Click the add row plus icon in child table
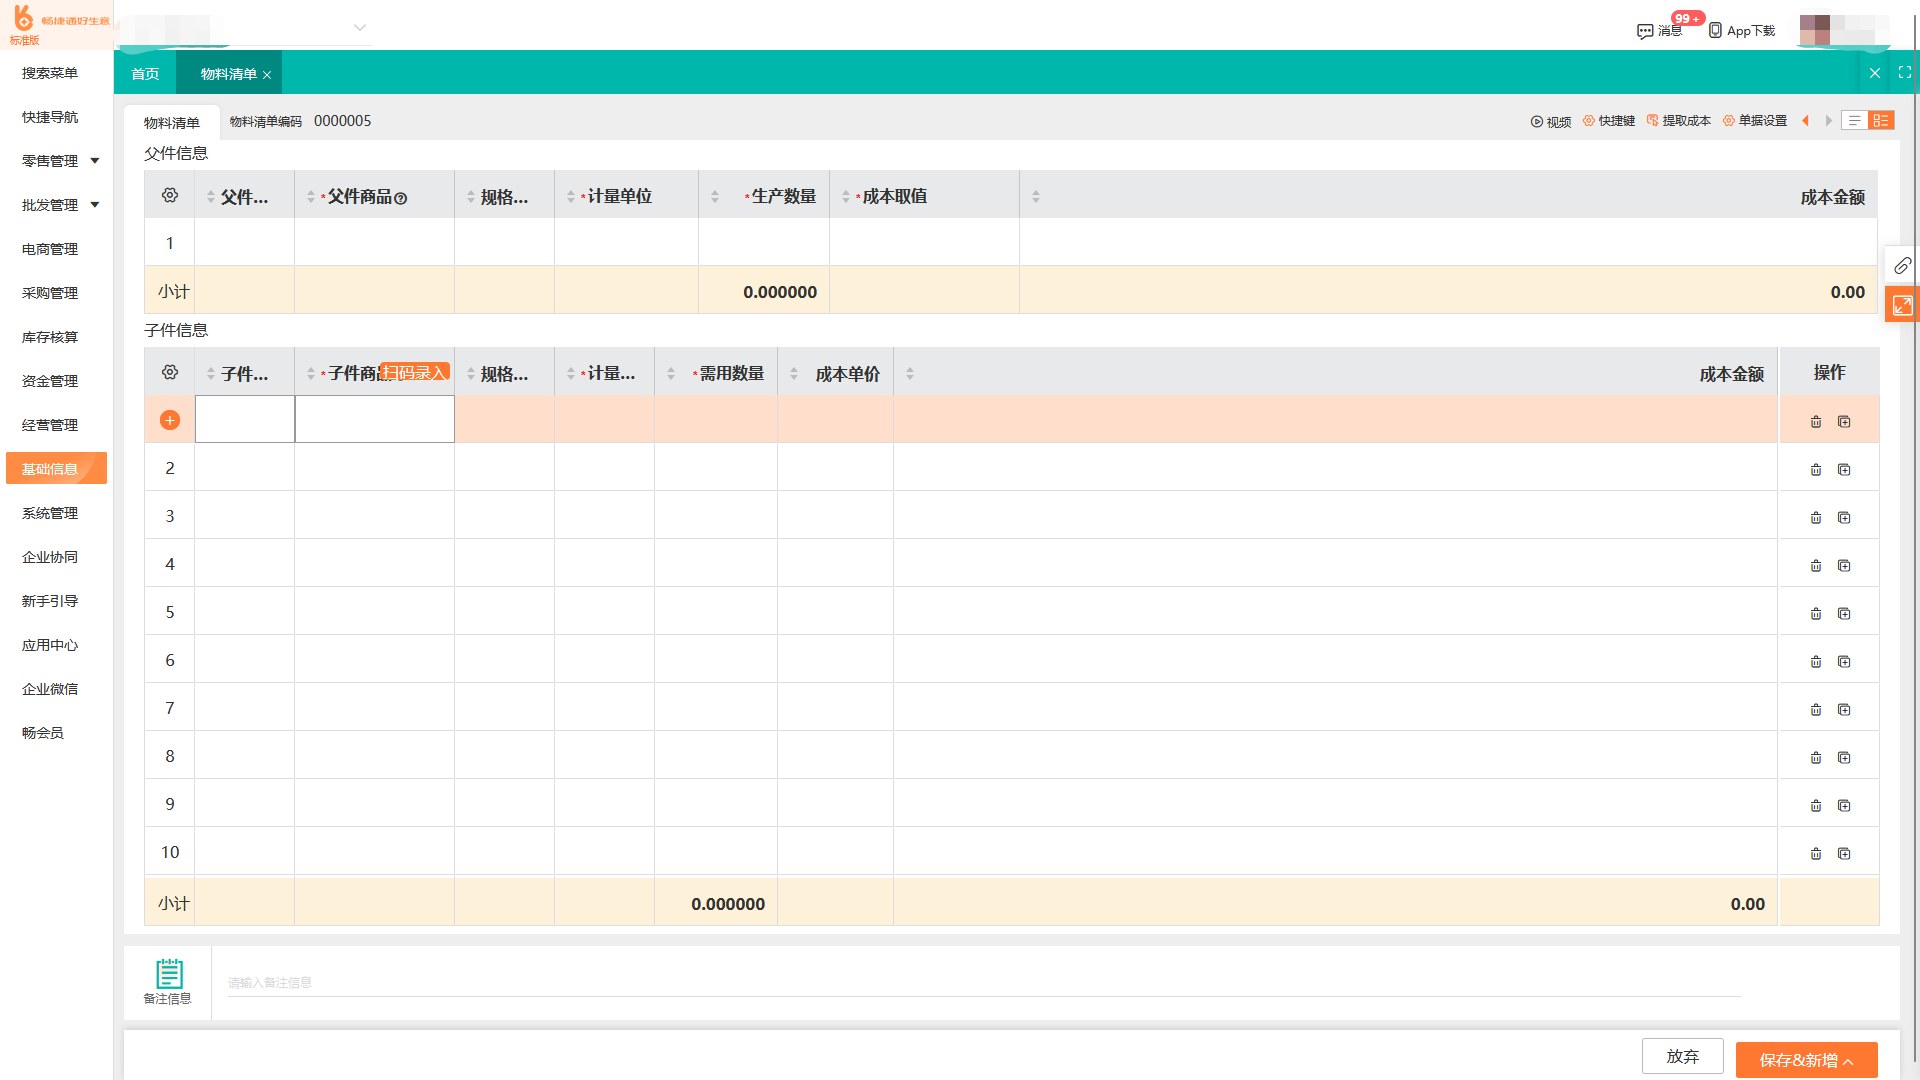This screenshot has width=1920, height=1080. [x=169, y=421]
